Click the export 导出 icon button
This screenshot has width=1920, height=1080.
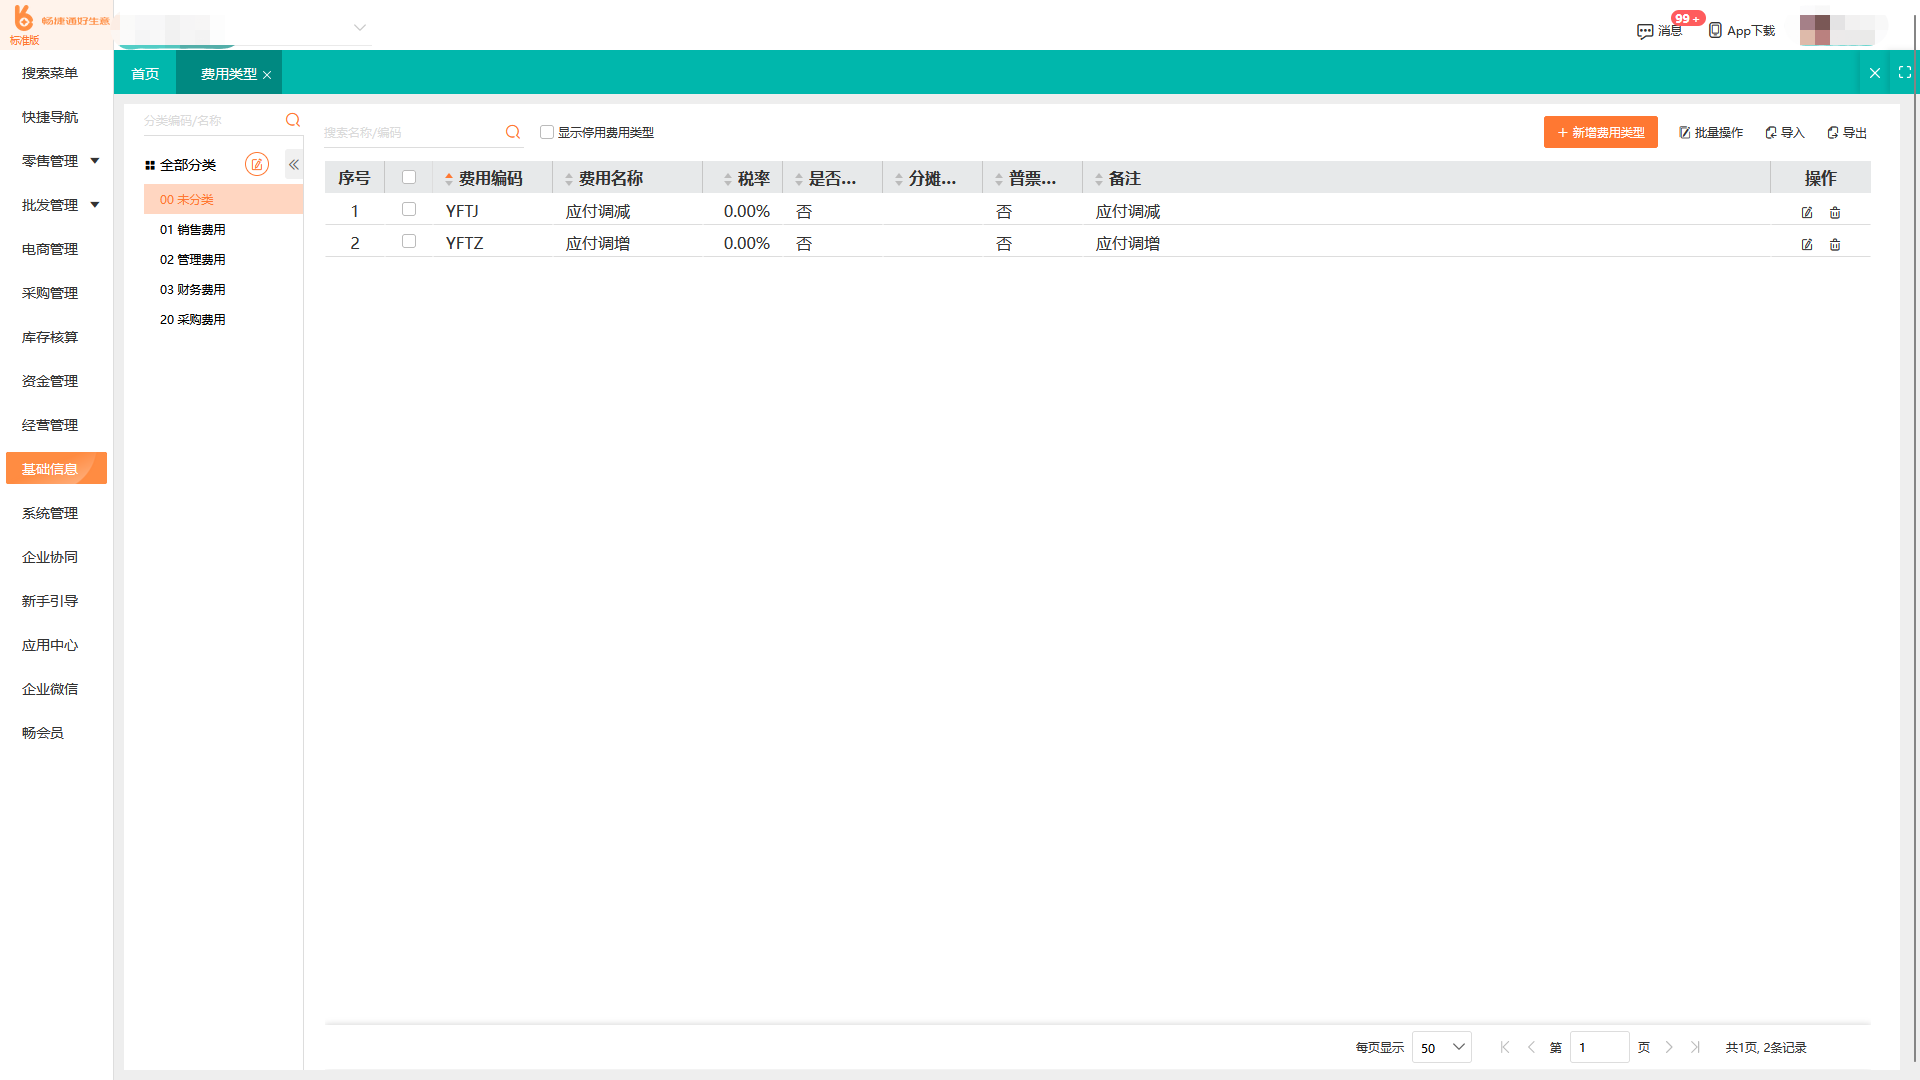(1847, 131)
